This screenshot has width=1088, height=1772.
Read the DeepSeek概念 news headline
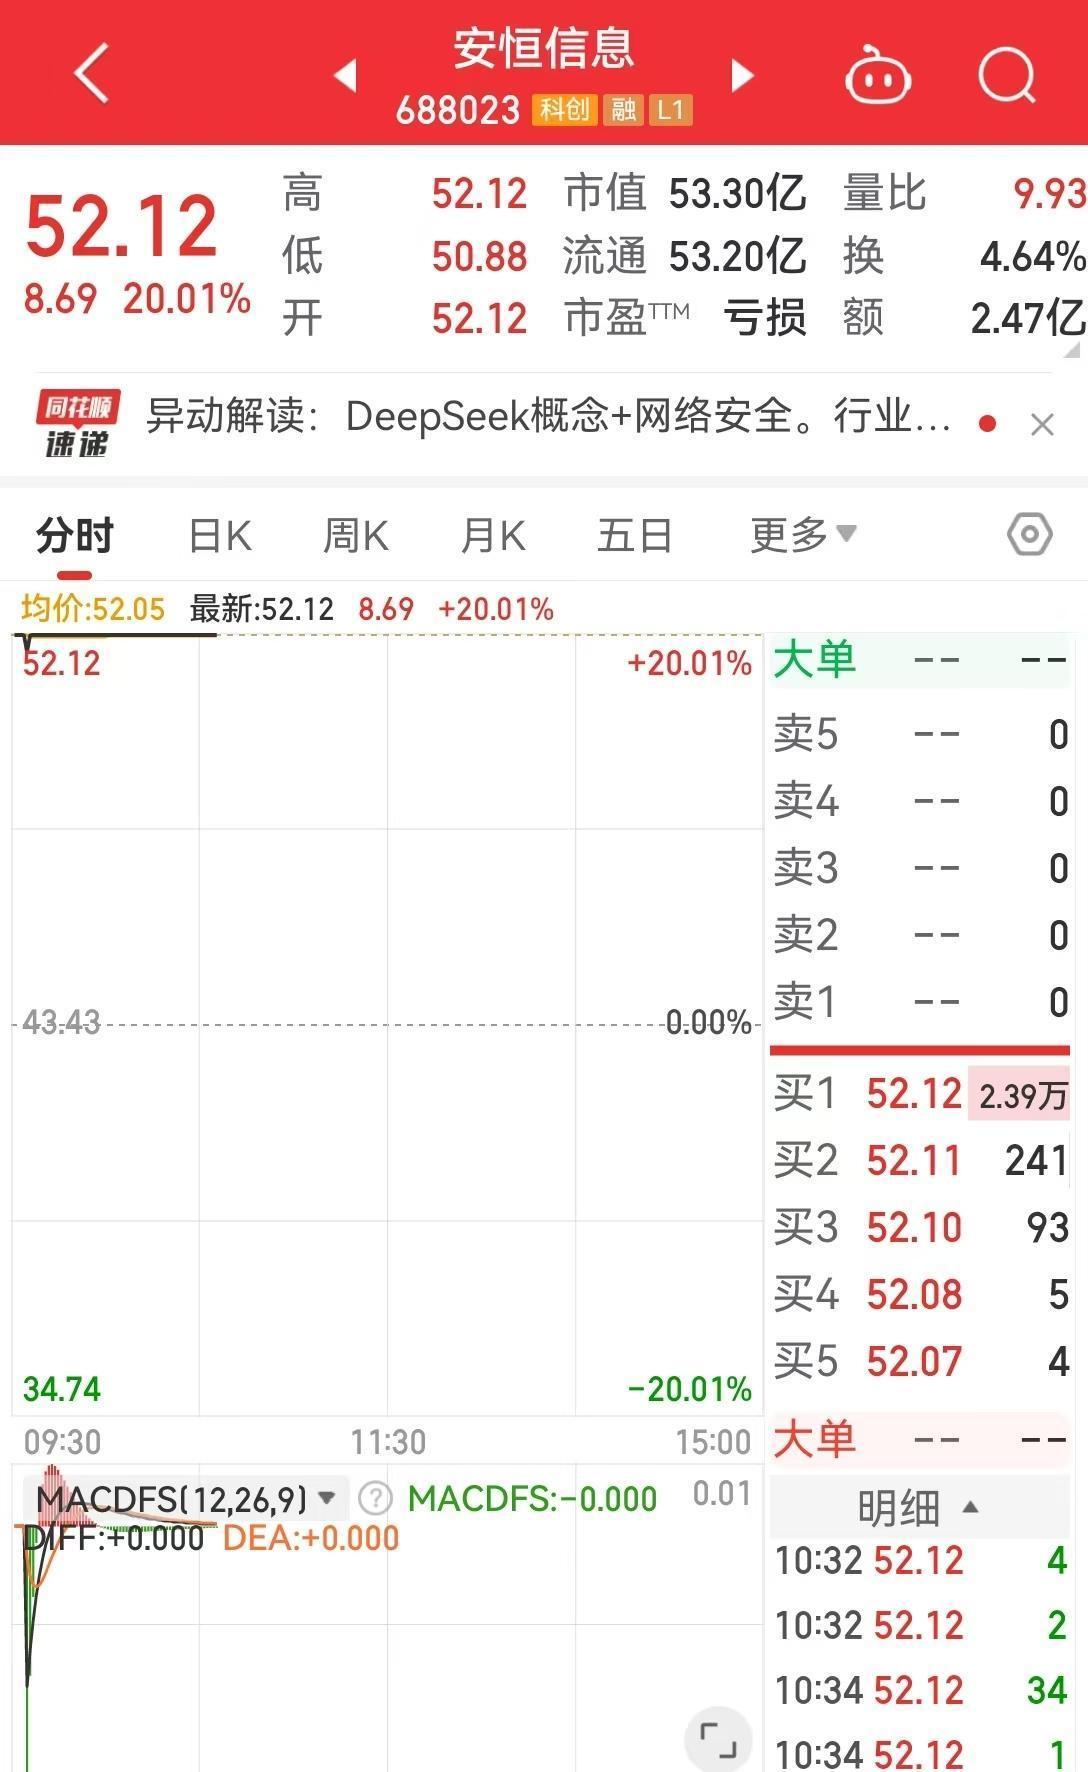(548, 416)
